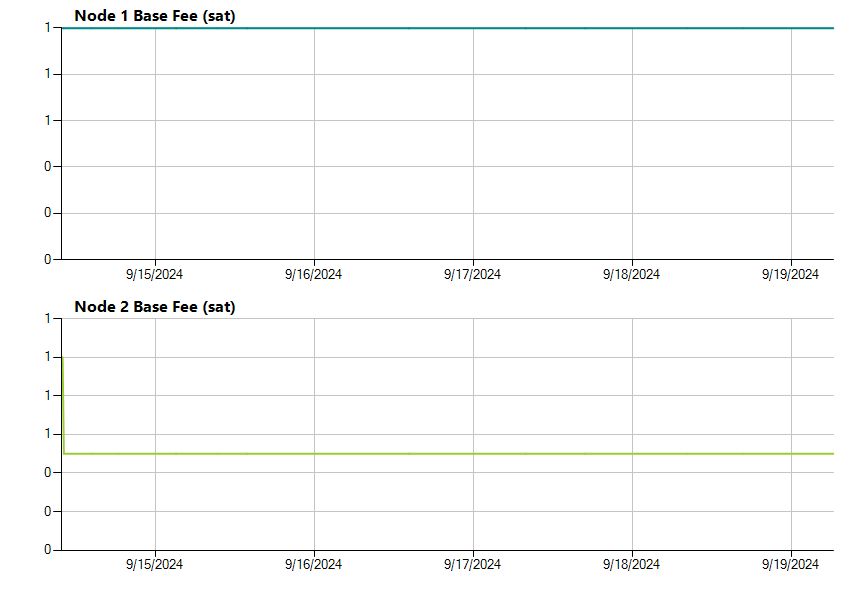860x600 pixels.
Task: Pick 9/17/2024 on the Node 1 chart axis
Action: [473, 274]
